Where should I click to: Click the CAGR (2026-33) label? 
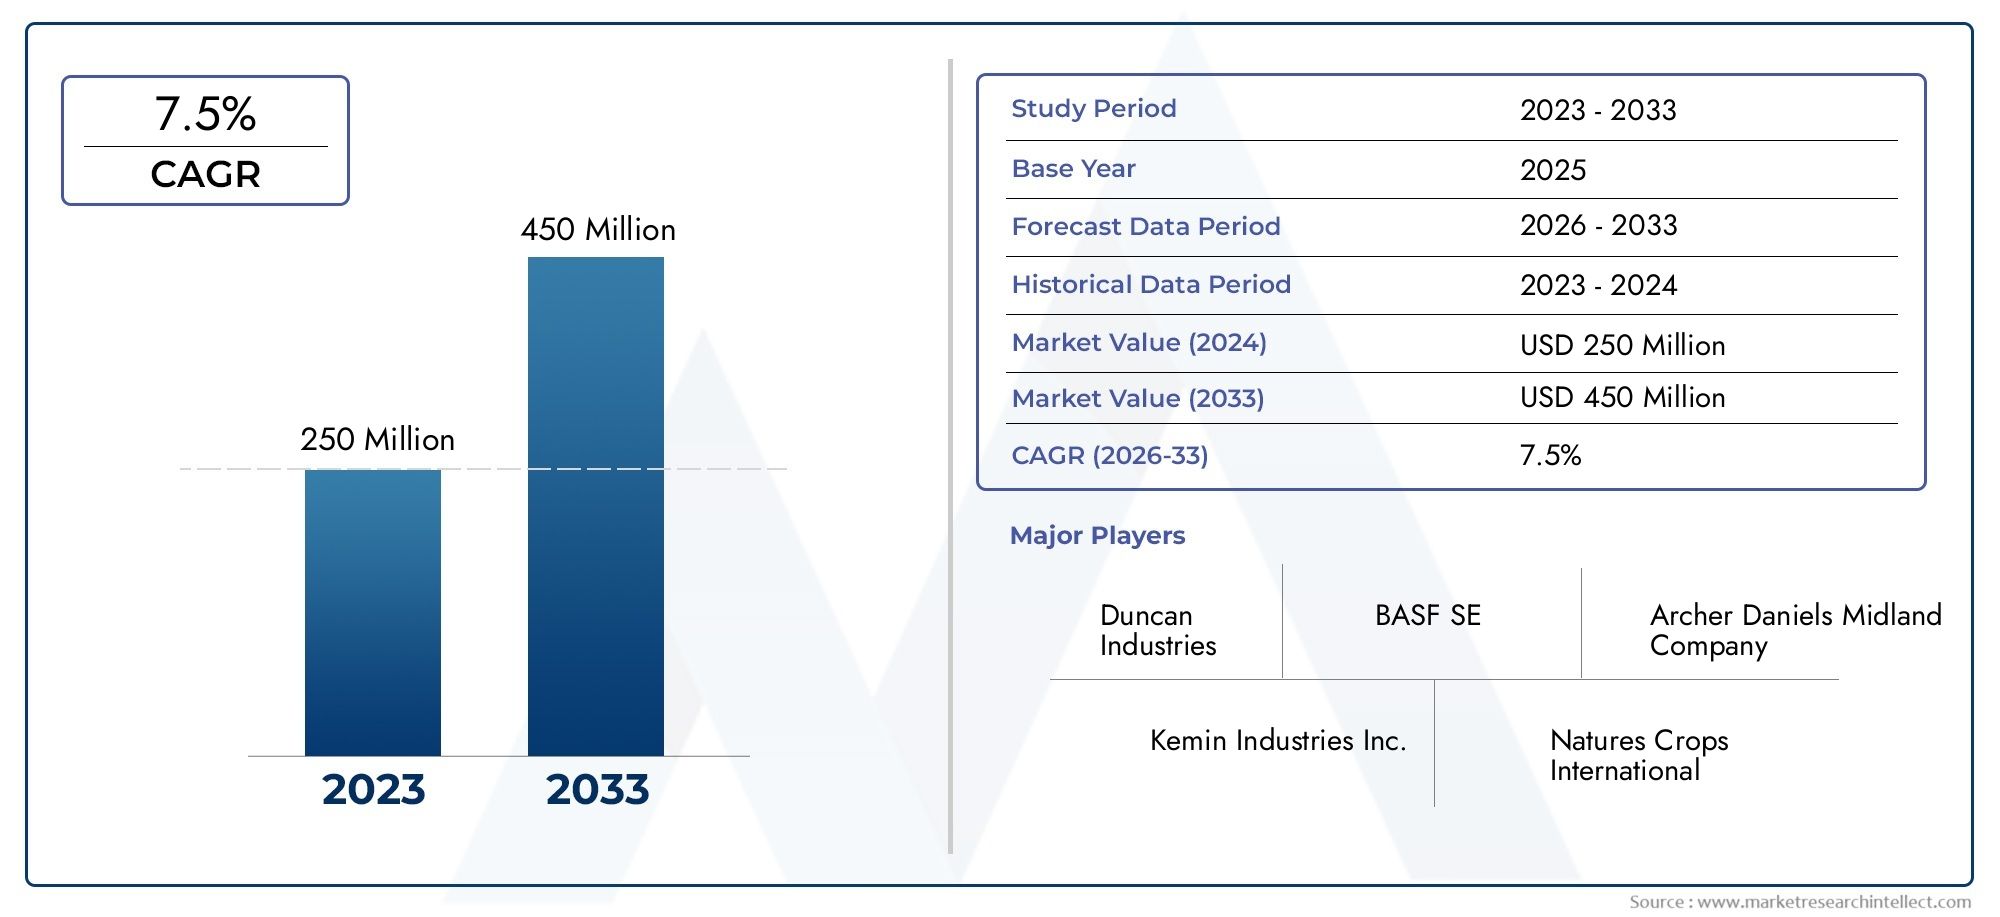pos(1110,456)
